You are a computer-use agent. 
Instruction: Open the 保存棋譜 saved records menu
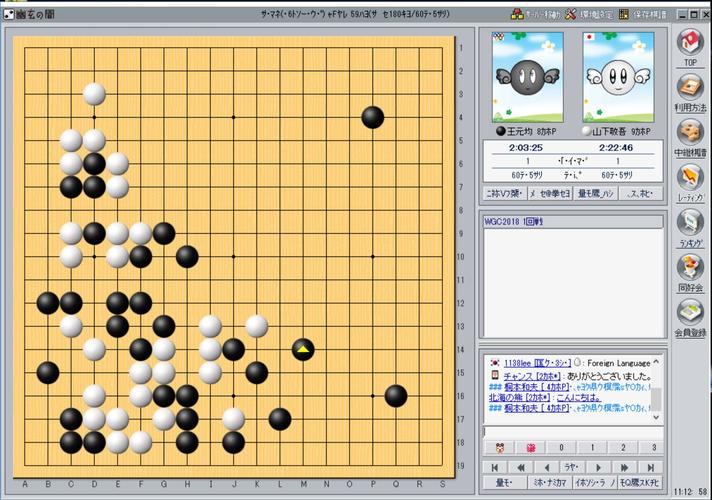pos(638,15)
